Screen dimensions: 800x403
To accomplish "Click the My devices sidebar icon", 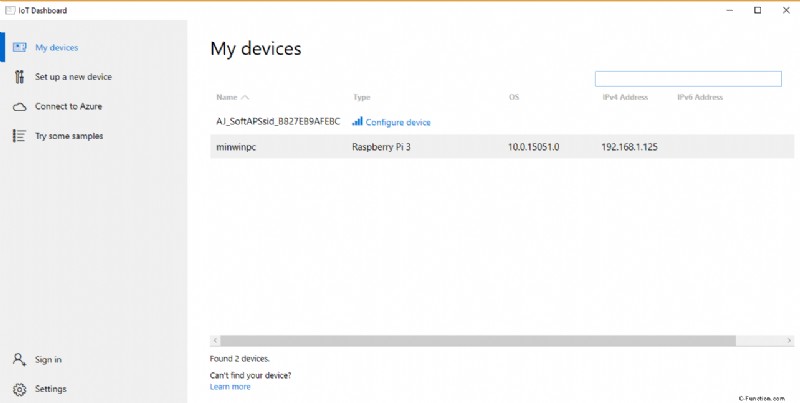I will pos(19,47).
